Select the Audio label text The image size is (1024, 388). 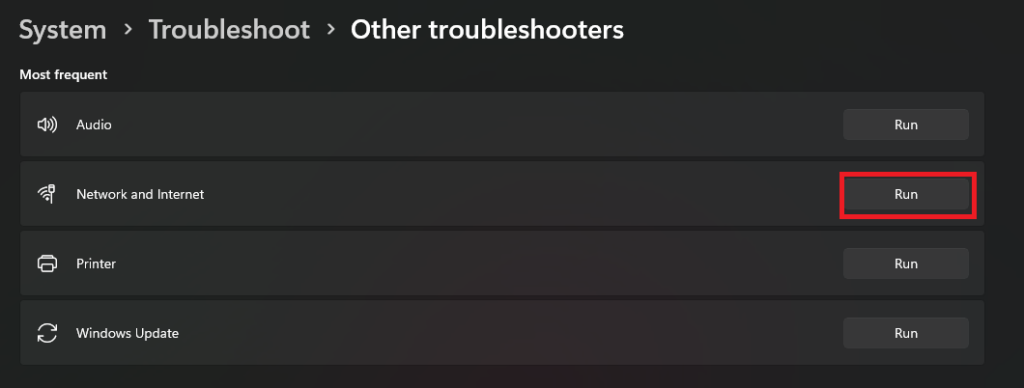click(94, 124)
